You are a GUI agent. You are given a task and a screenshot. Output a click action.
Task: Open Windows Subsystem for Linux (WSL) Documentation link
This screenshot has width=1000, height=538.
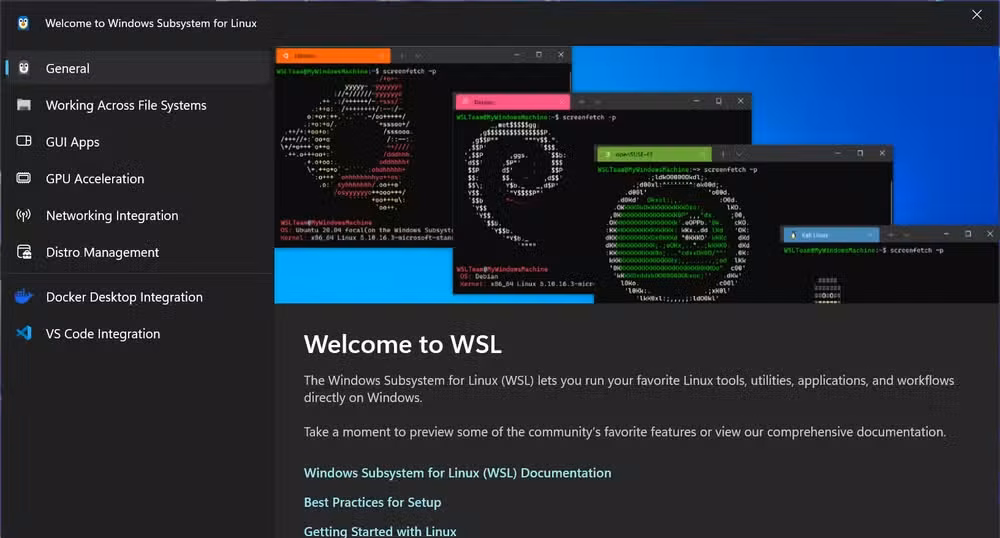click(457, 473)
